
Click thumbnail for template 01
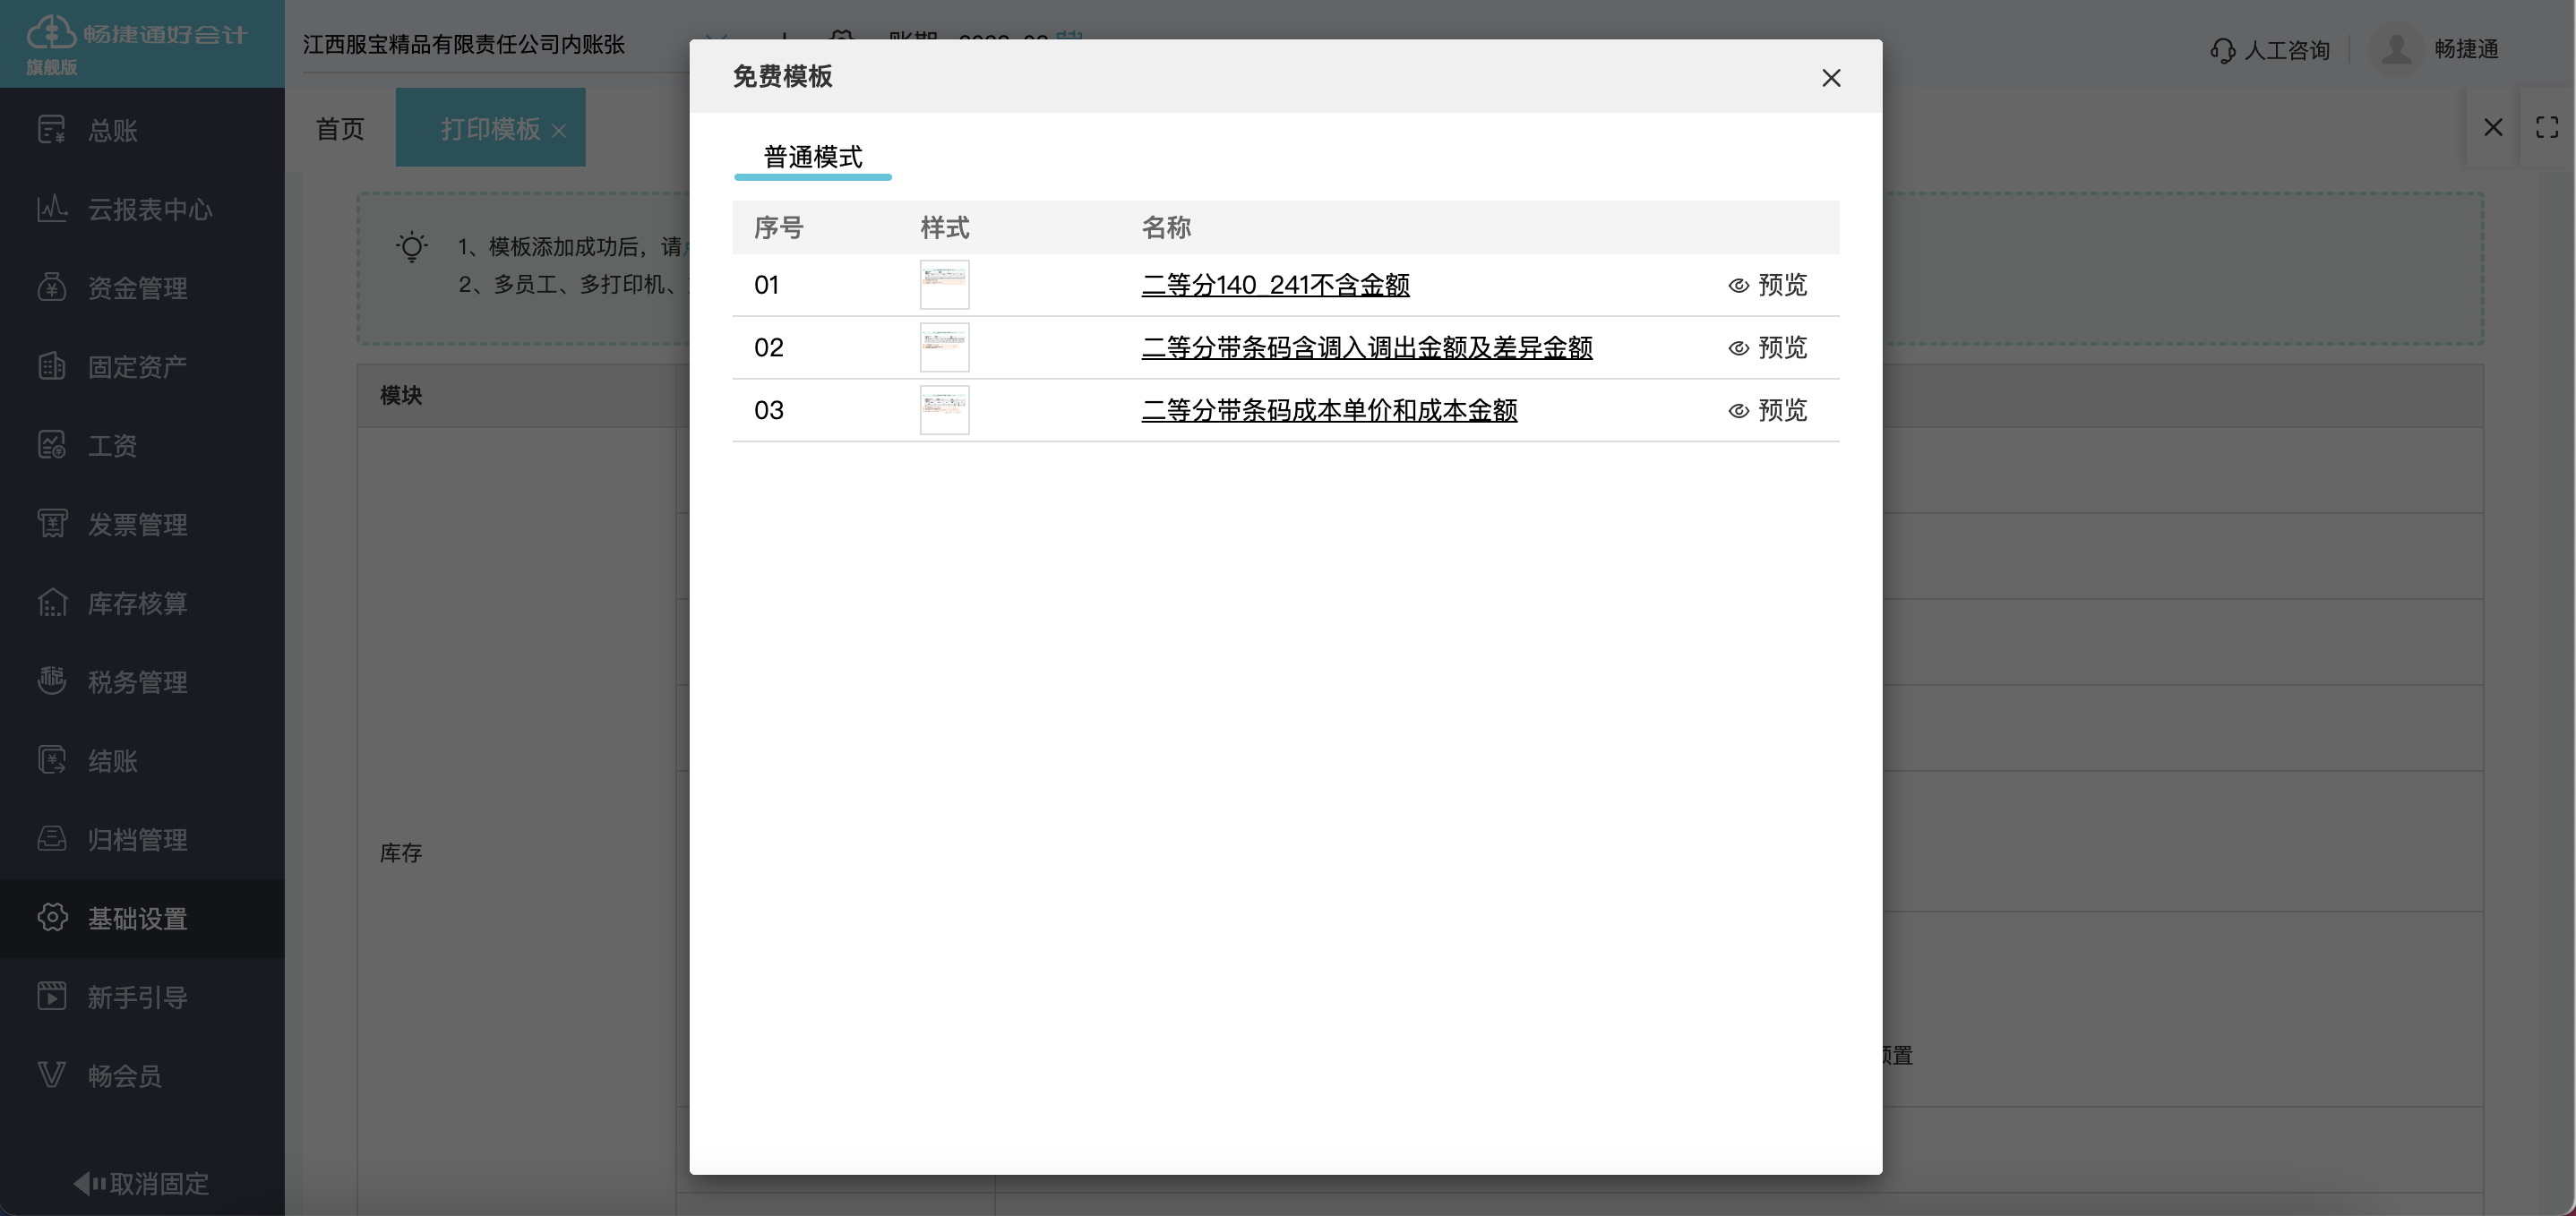point(945,284)
